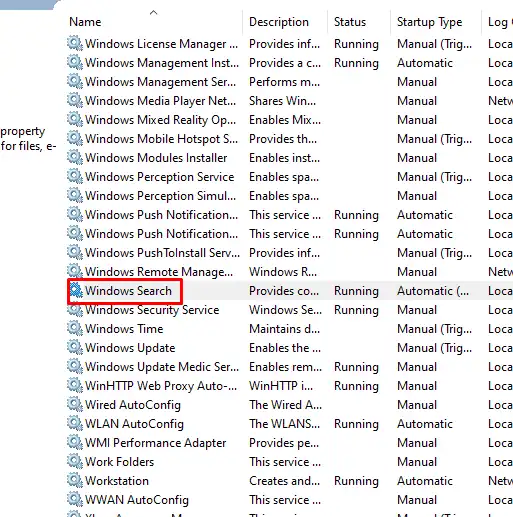513x517 pixels.
Task: Click the gear icon of Windows Media Player Network row
Action: pos(75,101)
